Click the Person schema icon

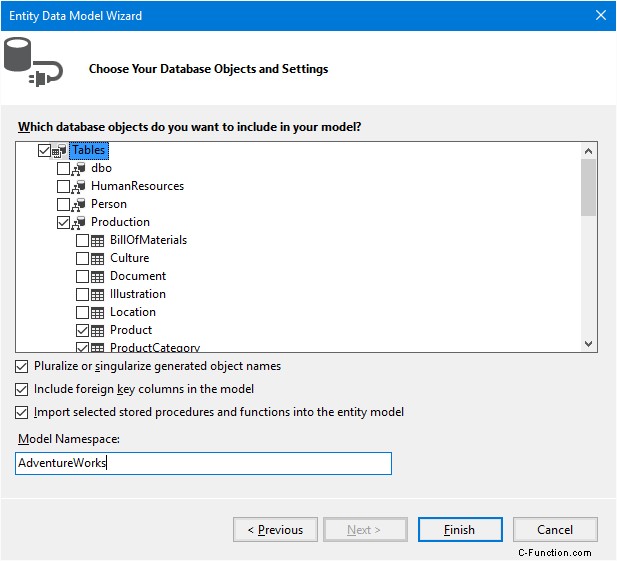click(x=78, y=204)
